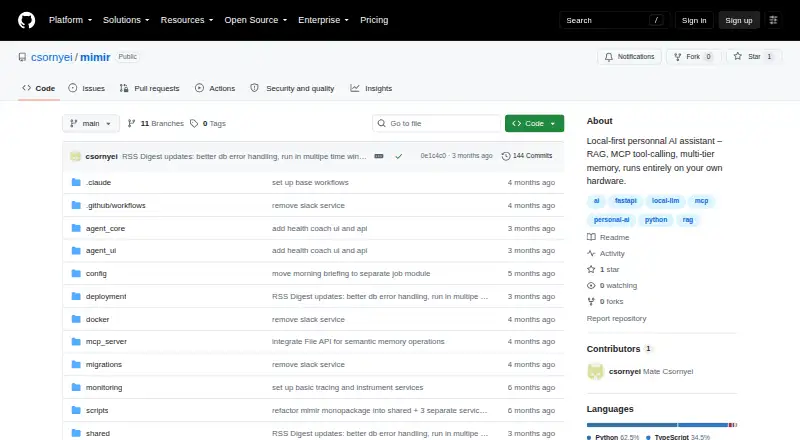View commit status check mark
800x440 pixels.
398,156
